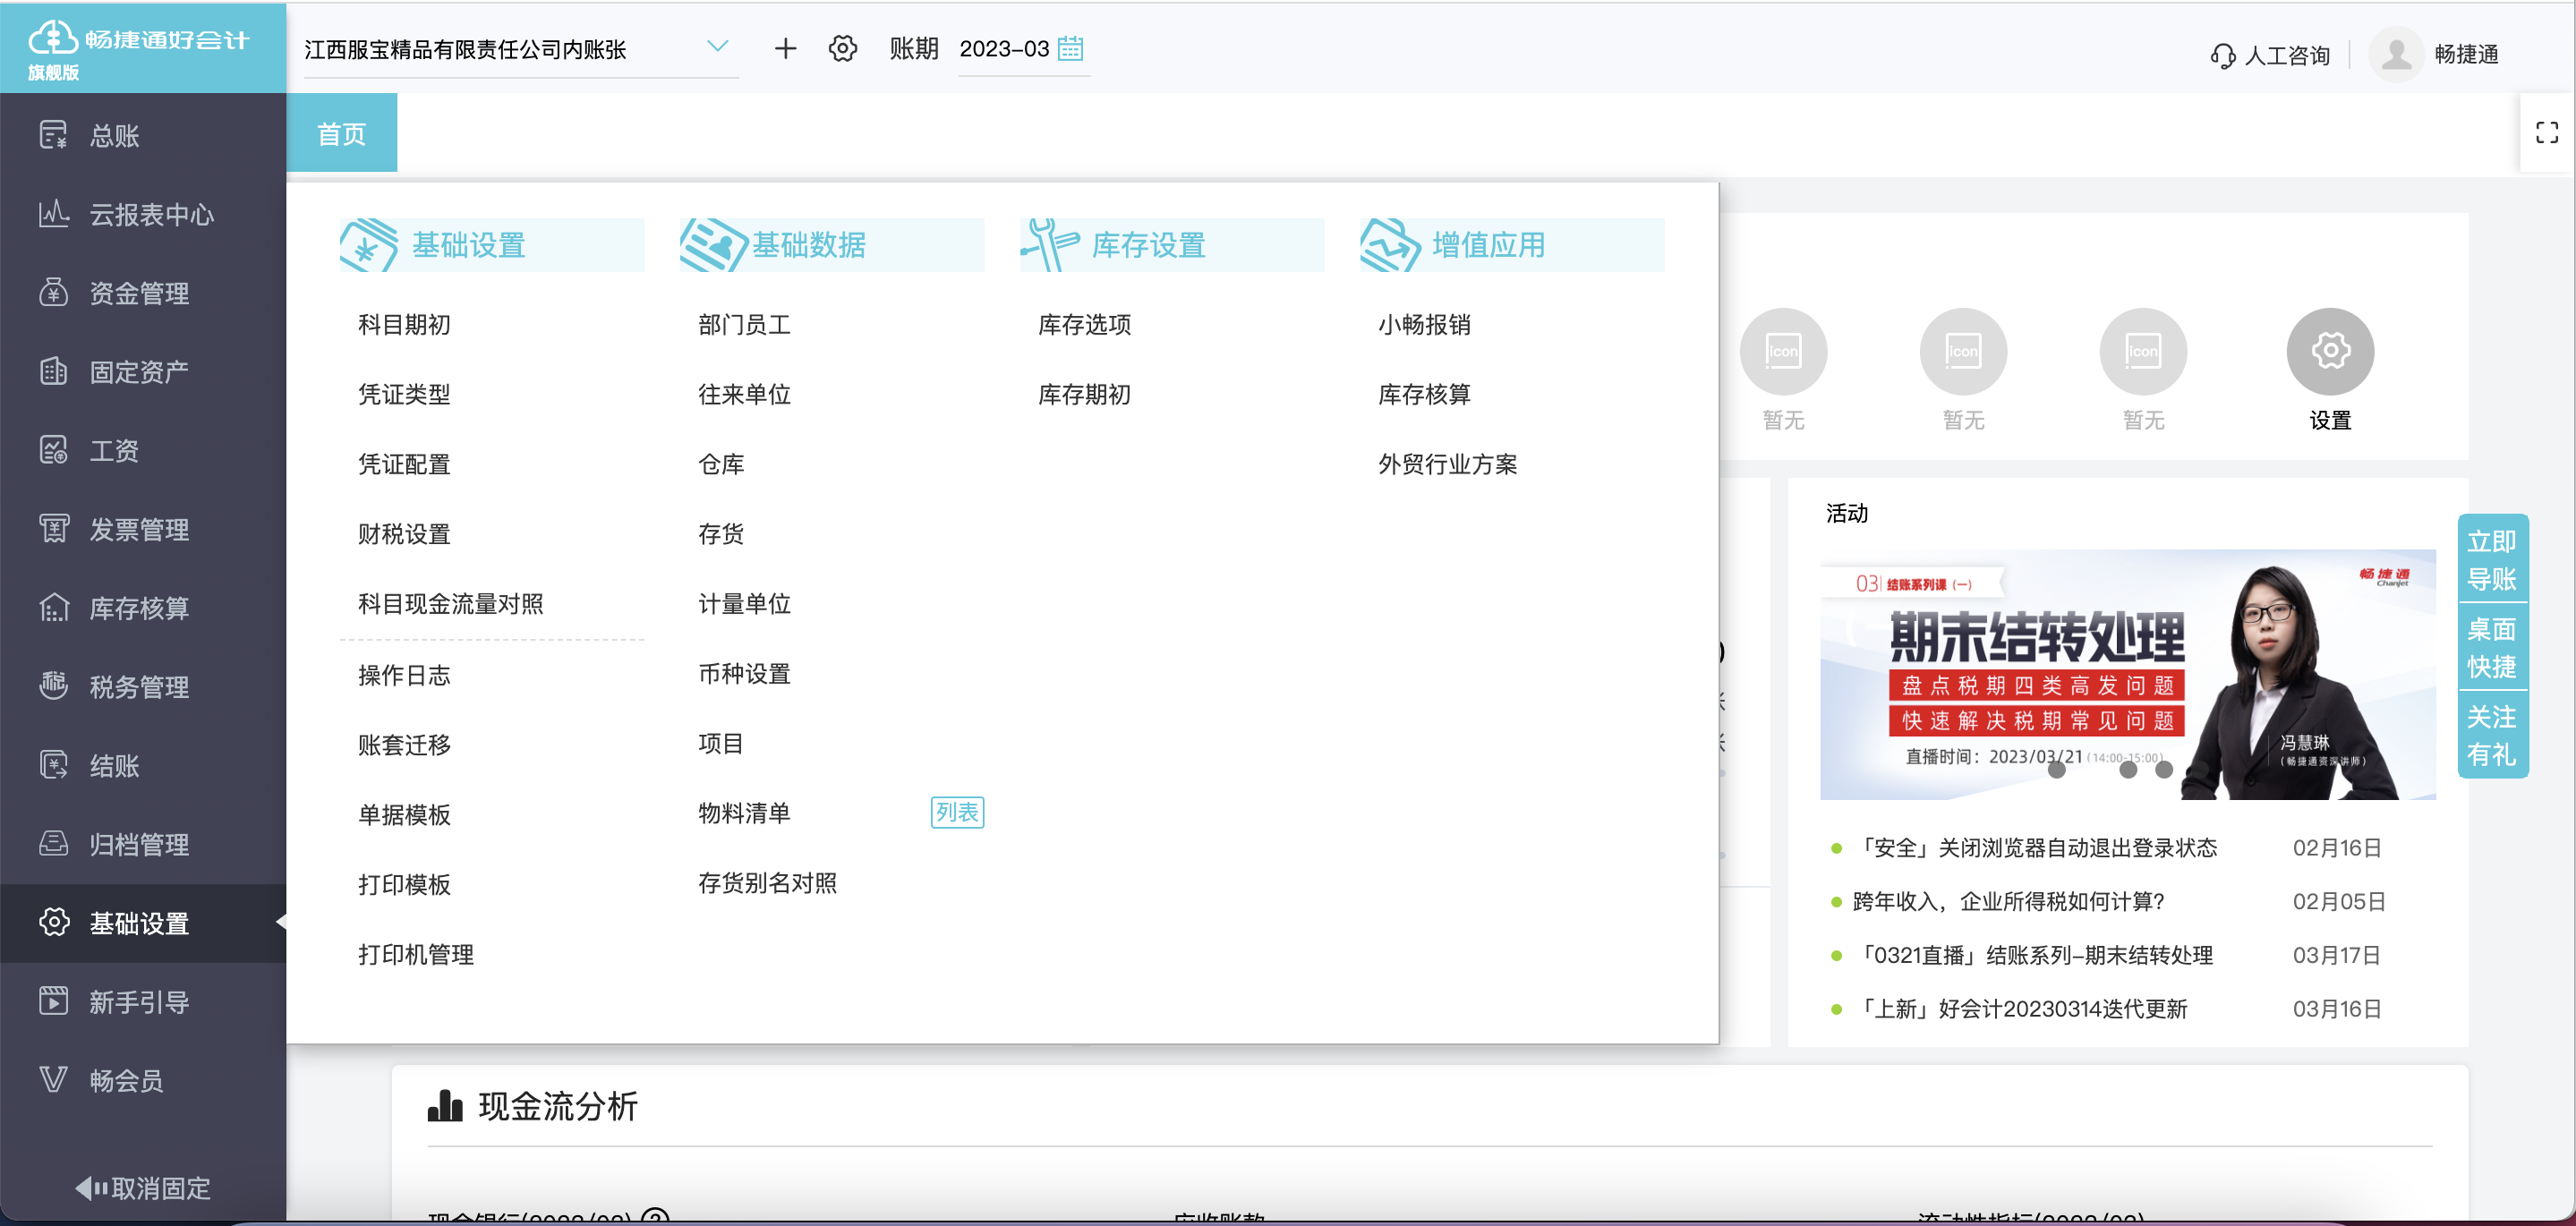
Task: Select 科目期初 under 基础设置
Action: [x=405, y=324]
